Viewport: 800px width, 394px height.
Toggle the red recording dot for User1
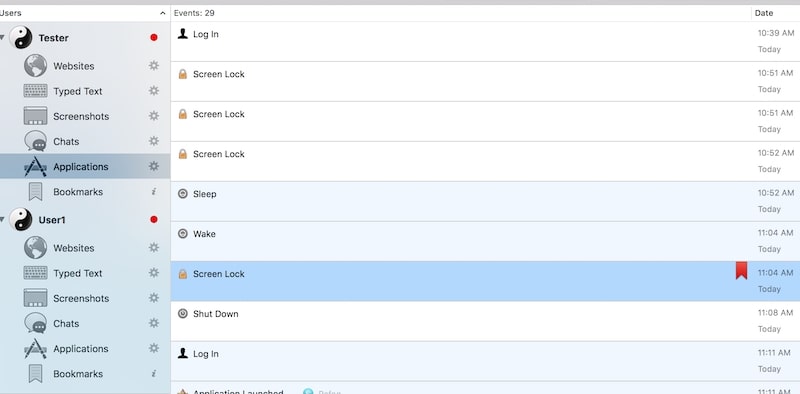pyautogui.click(x=154, y=219)
